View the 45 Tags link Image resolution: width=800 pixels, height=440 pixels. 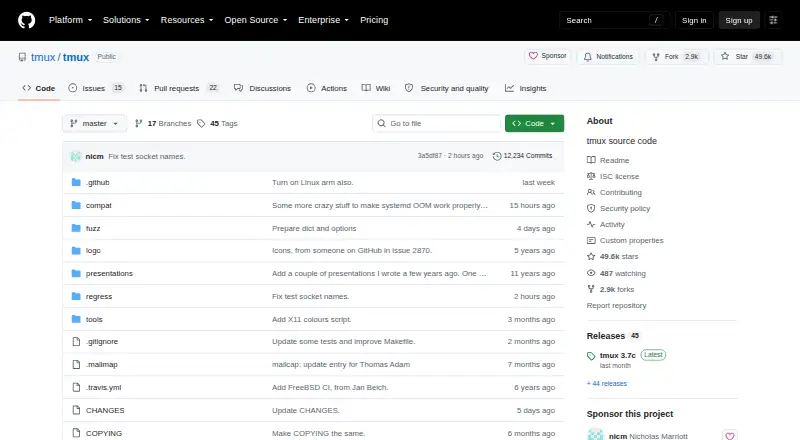(x=217, y=124)
